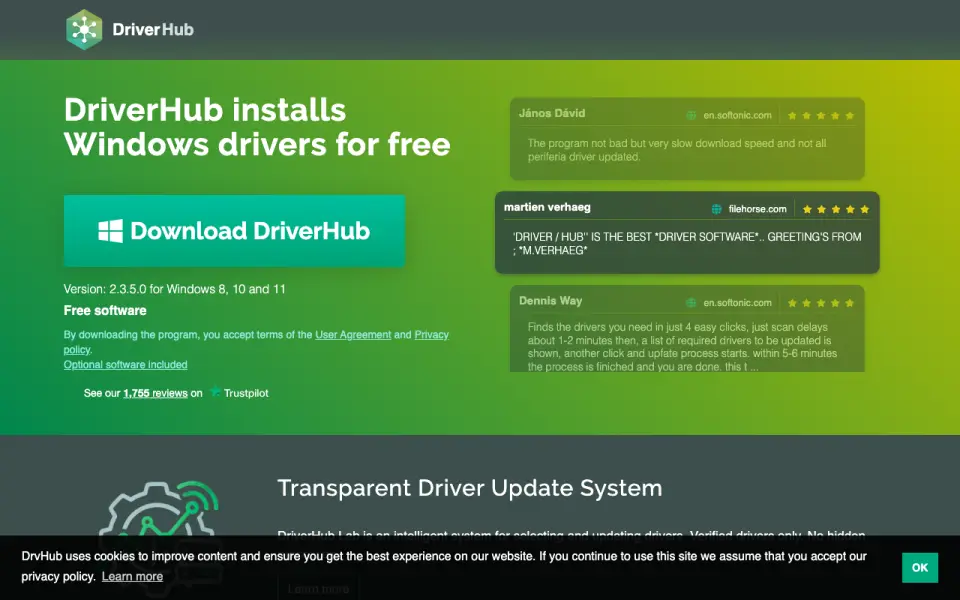Viewport: 960px width, 600px height.
Task: Click 'Finds the drivers you need' review text
Action: 682,347
